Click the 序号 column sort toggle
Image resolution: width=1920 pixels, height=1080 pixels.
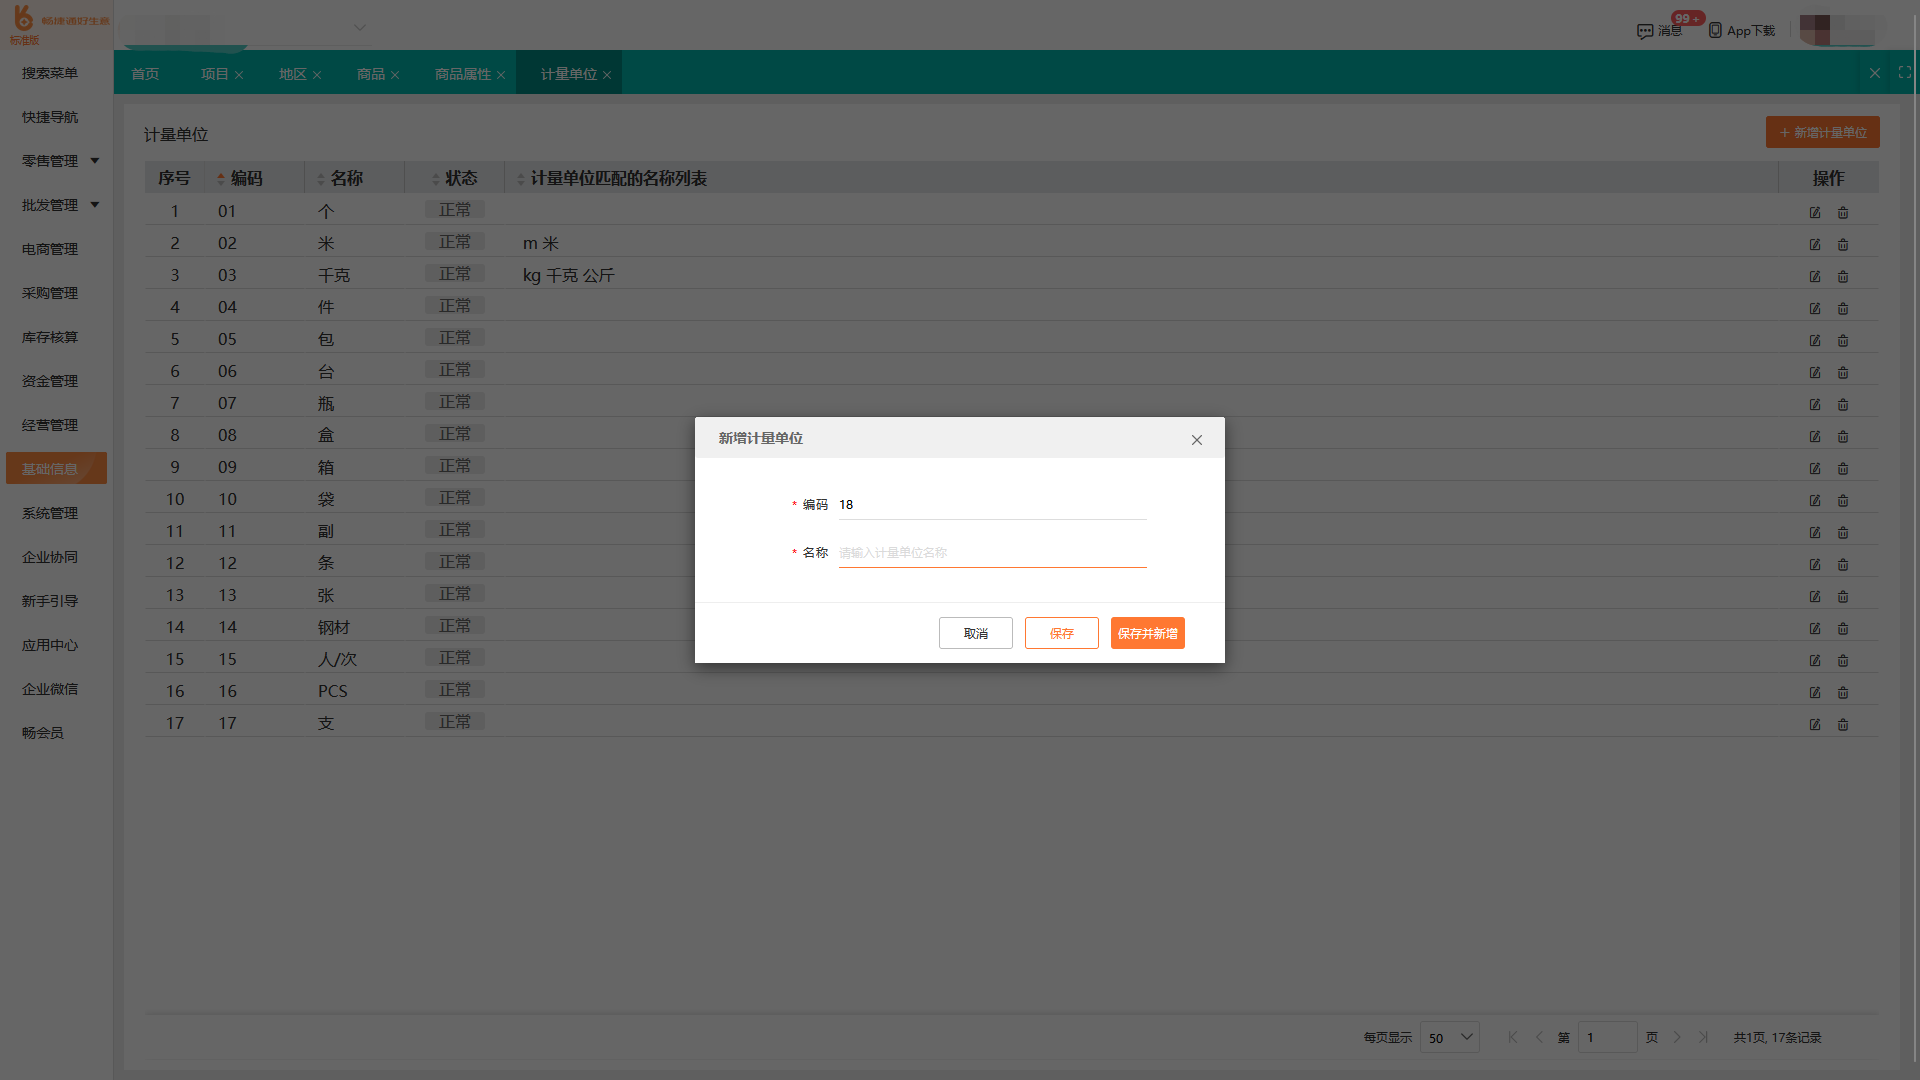click(175, 178)
